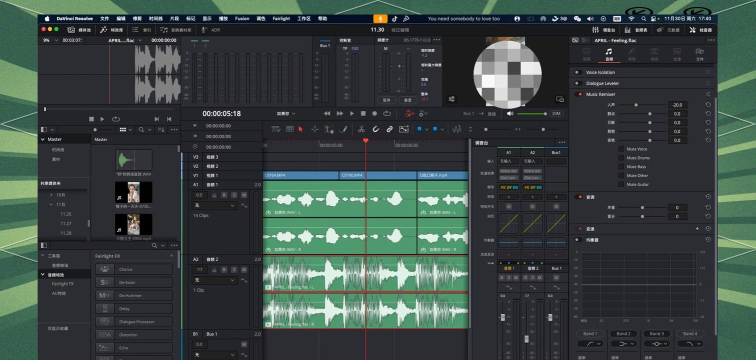Toggle Voice Isolation on
Screen dimensions: 756x360
click(578, 72)
